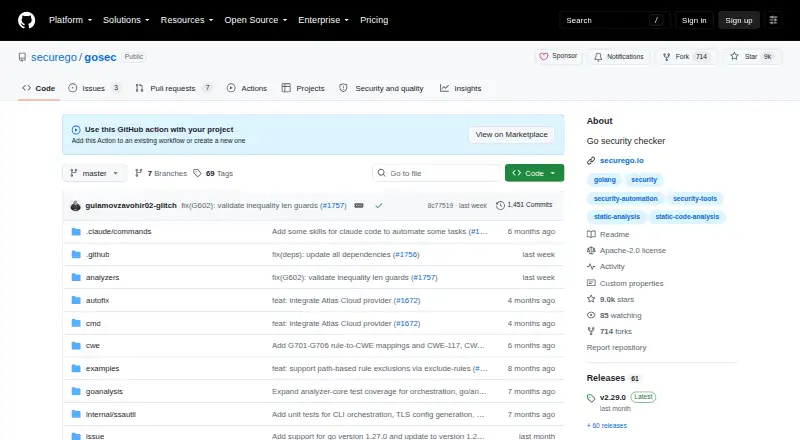Click the examples folder icon
The height and width of the screenshot is (440, 800).
pyautogui.click(x=76, y=369)
